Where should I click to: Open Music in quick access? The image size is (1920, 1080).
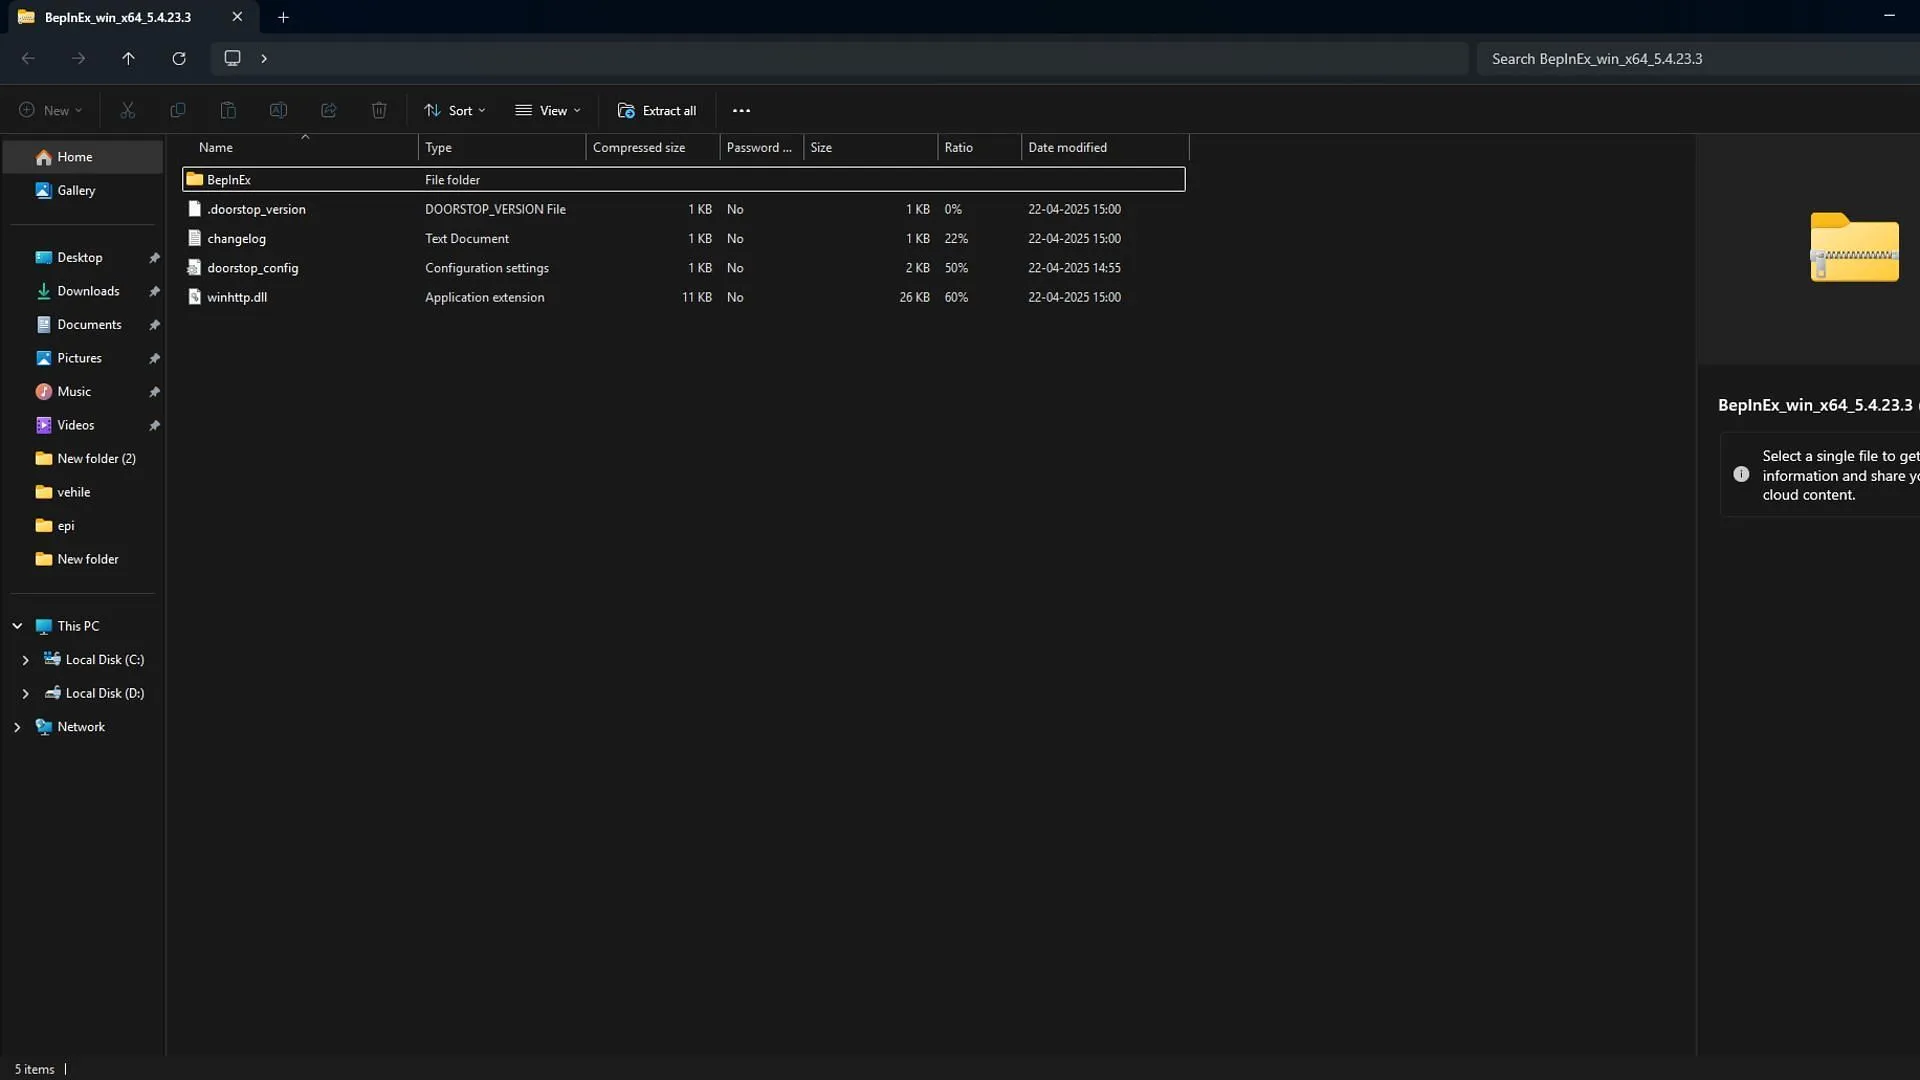pyautogui.click(x=83, y=391)
